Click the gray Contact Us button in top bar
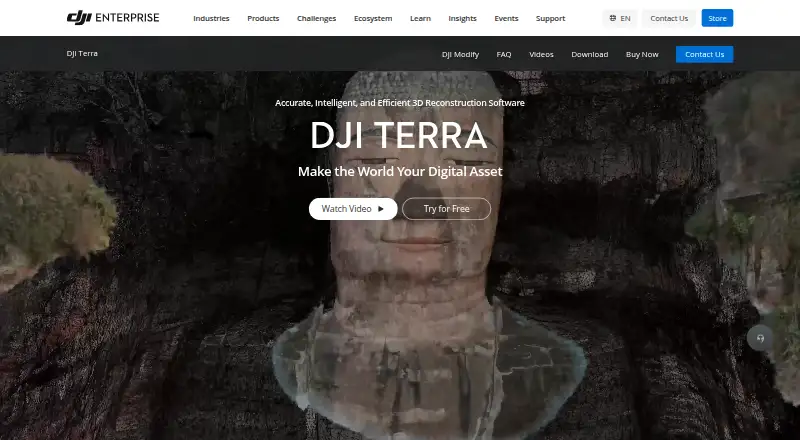Screen dimensions: 800x440 (x=669, y=18)
